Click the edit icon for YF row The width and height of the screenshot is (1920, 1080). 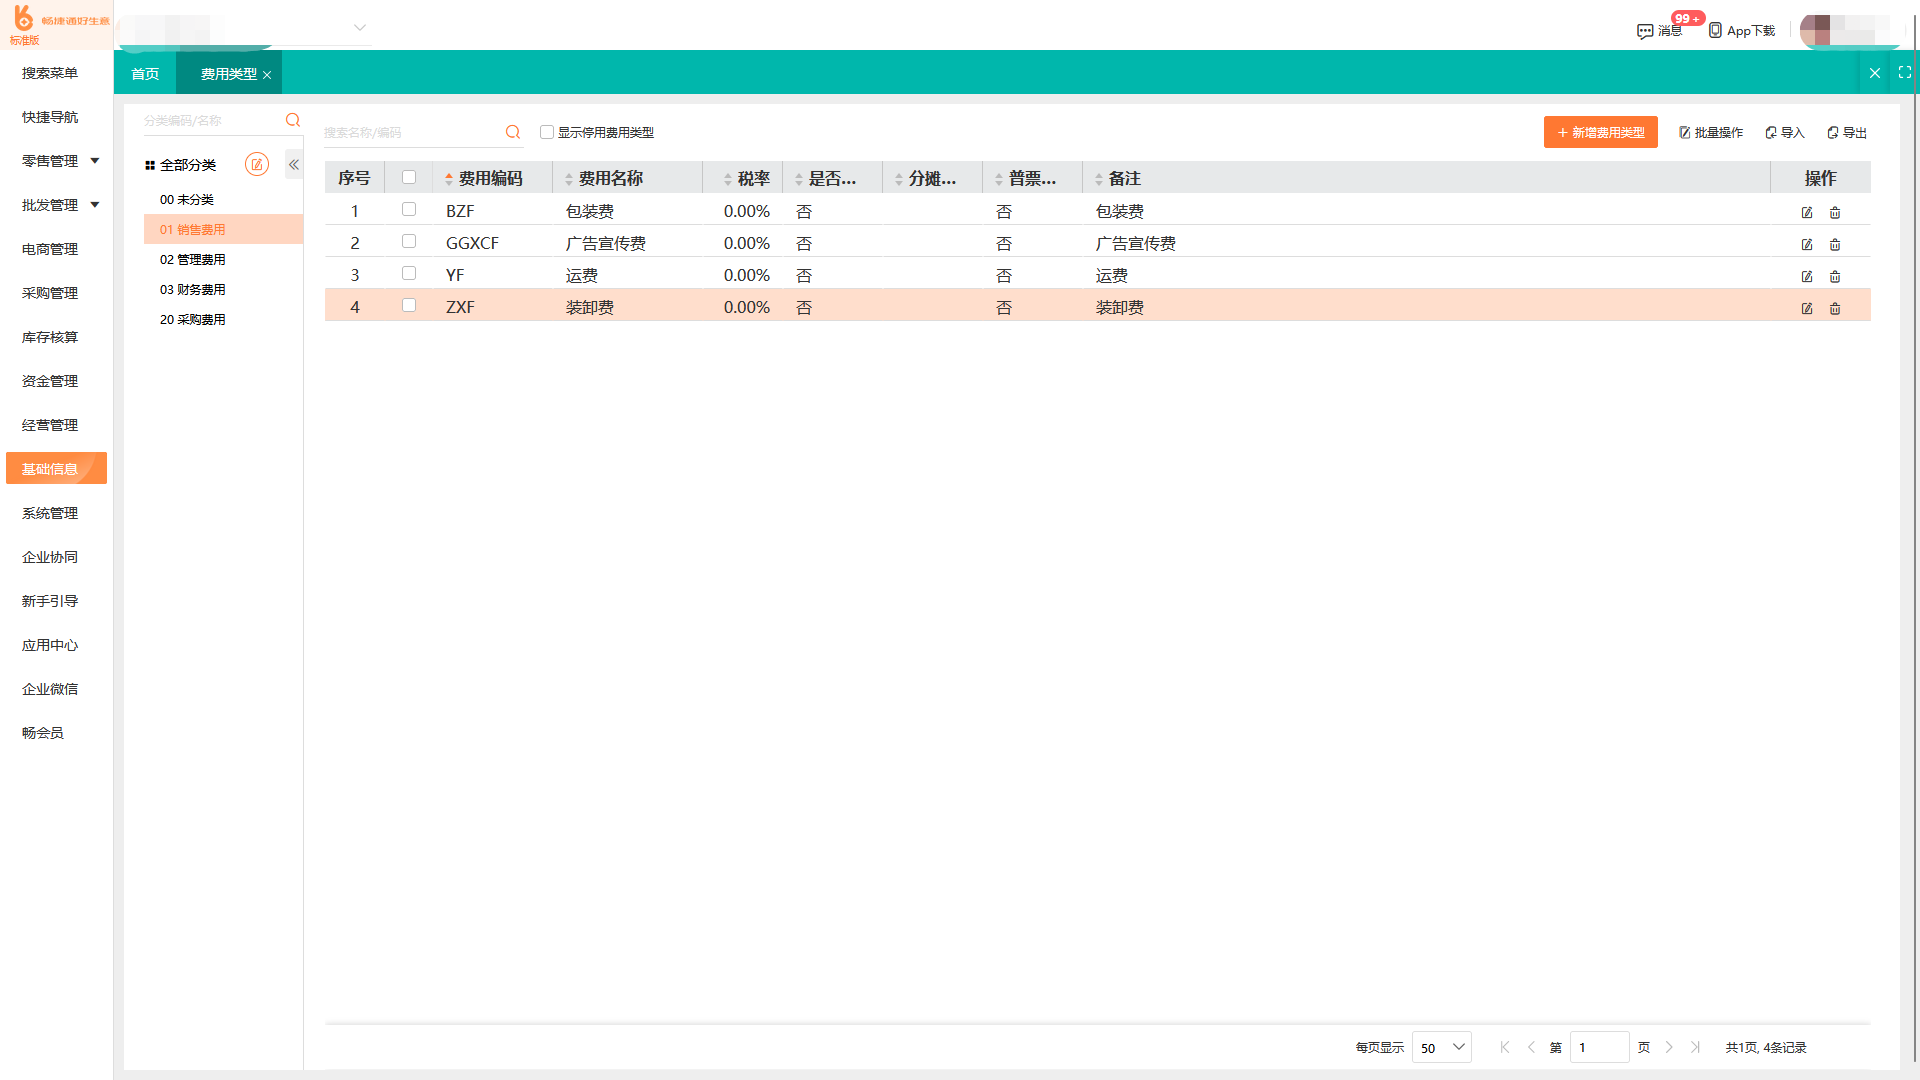[1807, 274]
